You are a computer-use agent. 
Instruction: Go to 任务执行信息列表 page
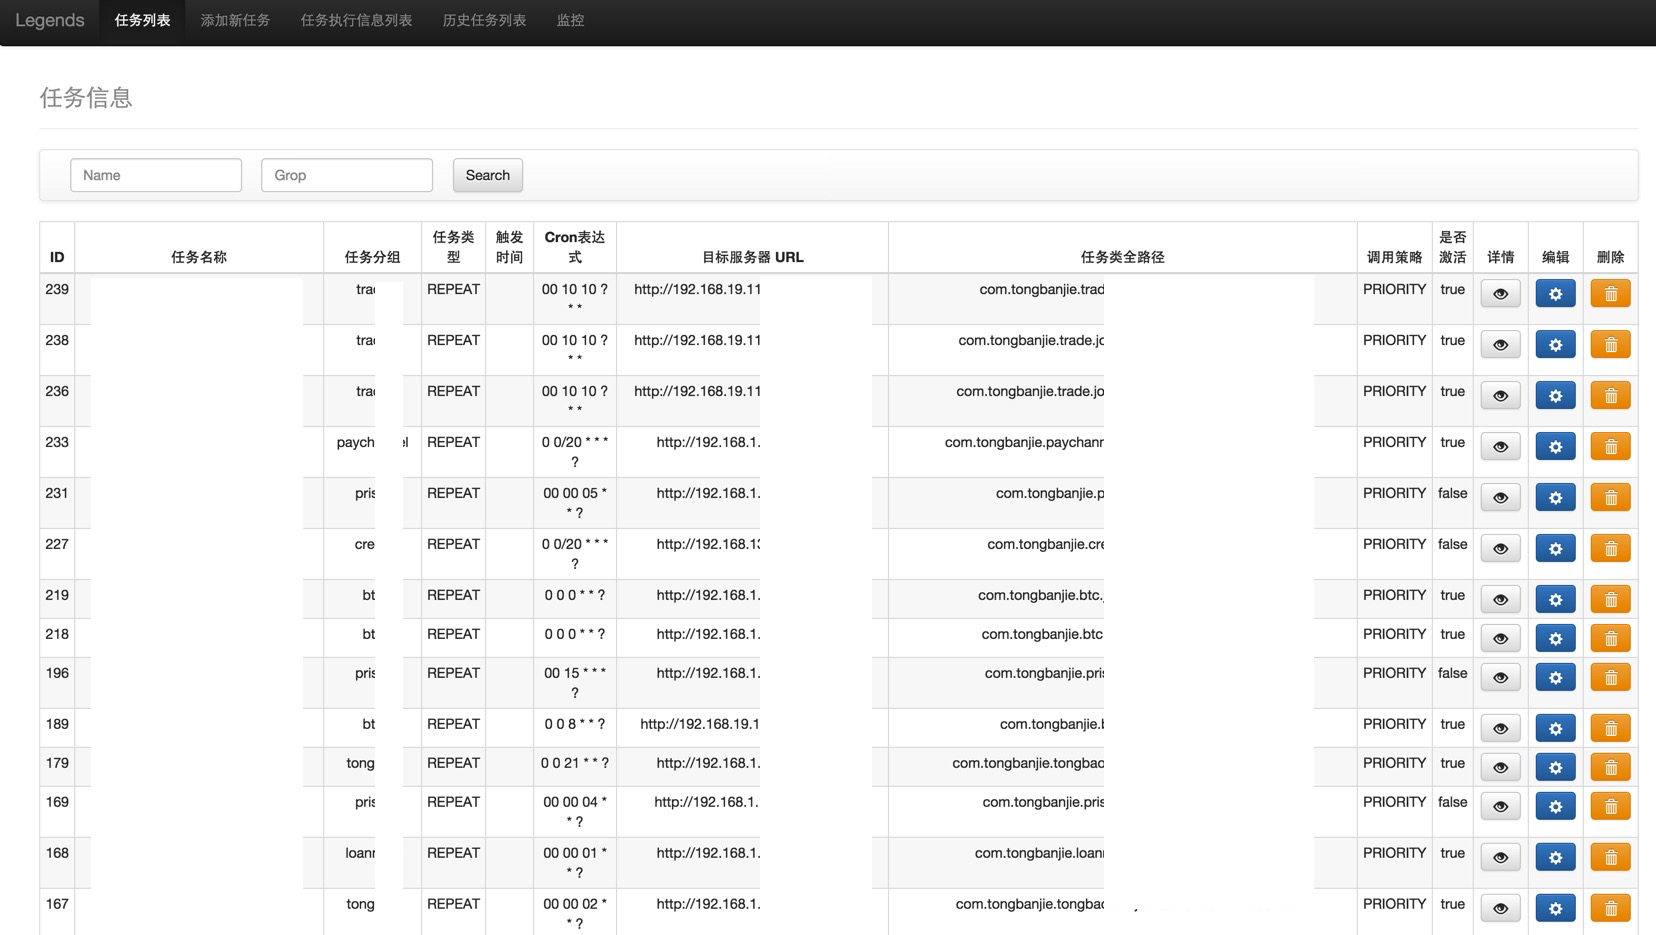click(x=356, y=21)
